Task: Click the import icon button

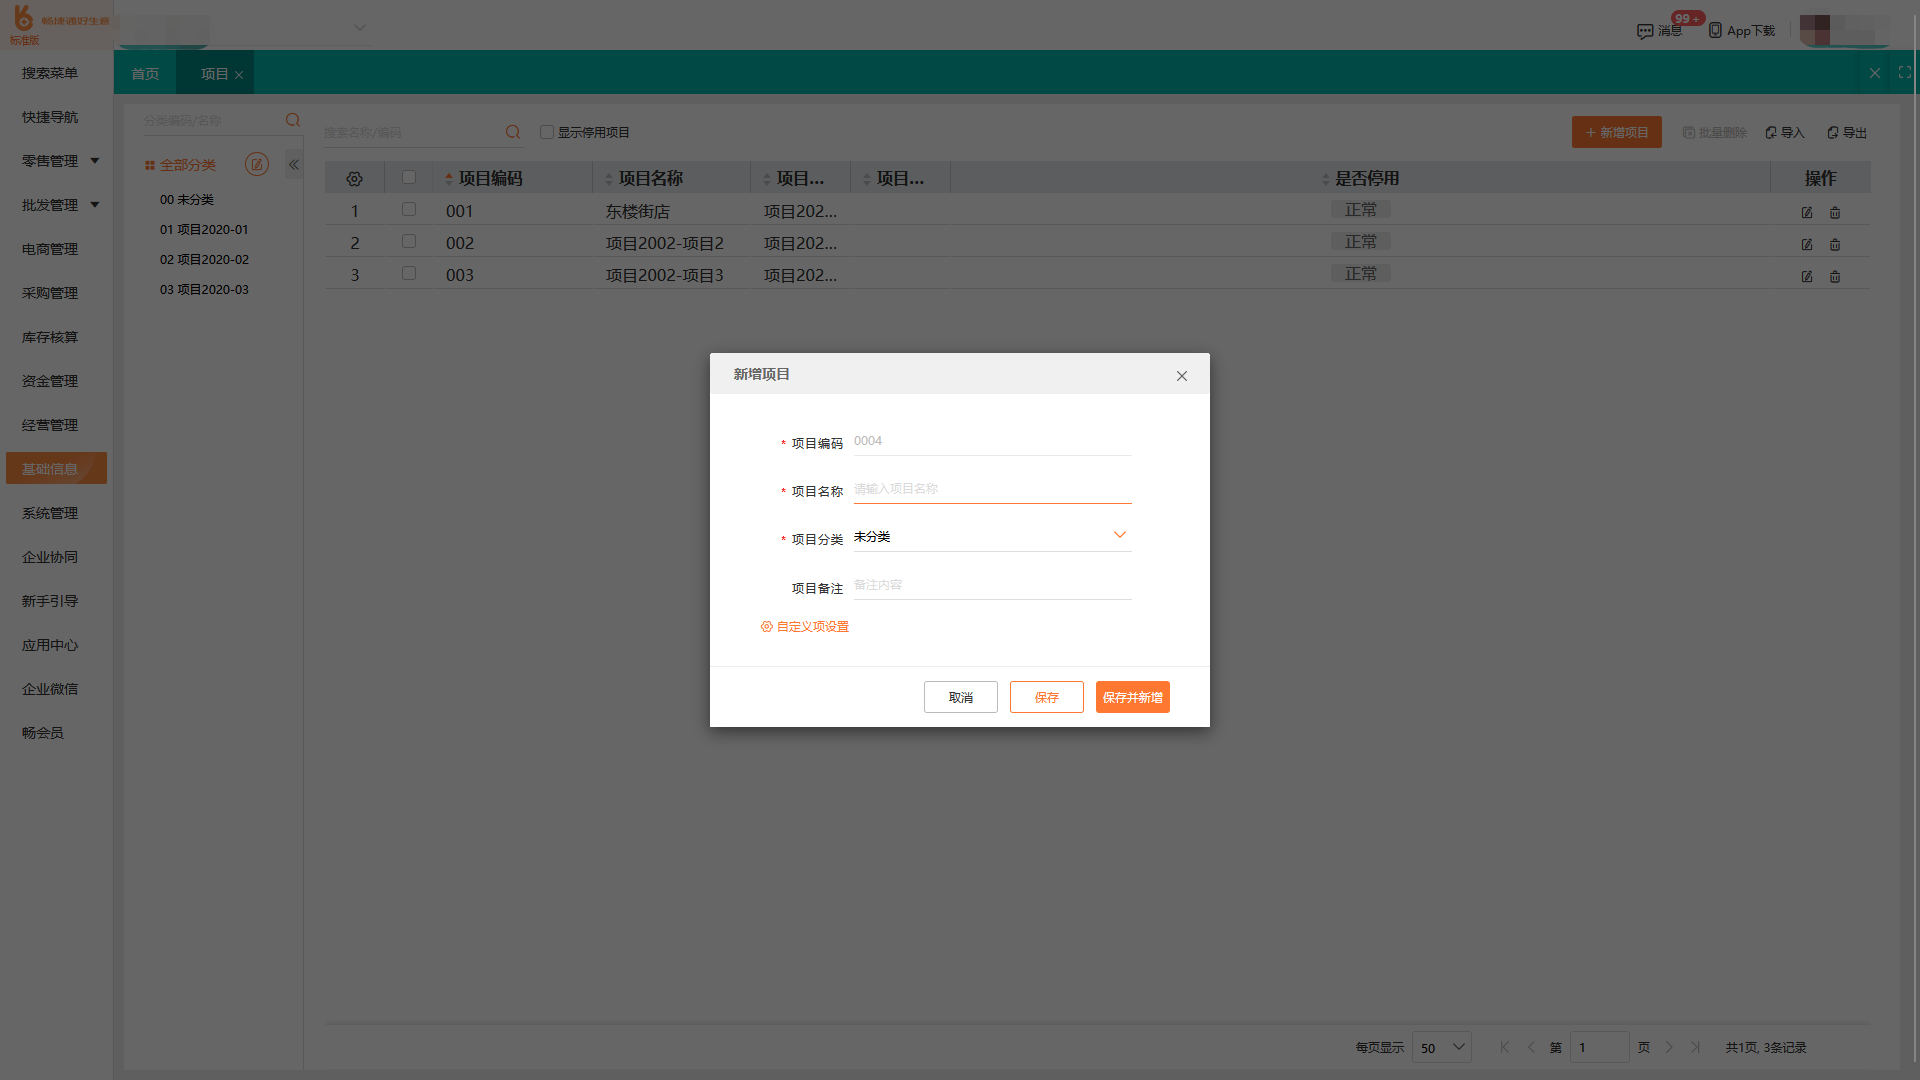Action: [x=1785, y=131]
